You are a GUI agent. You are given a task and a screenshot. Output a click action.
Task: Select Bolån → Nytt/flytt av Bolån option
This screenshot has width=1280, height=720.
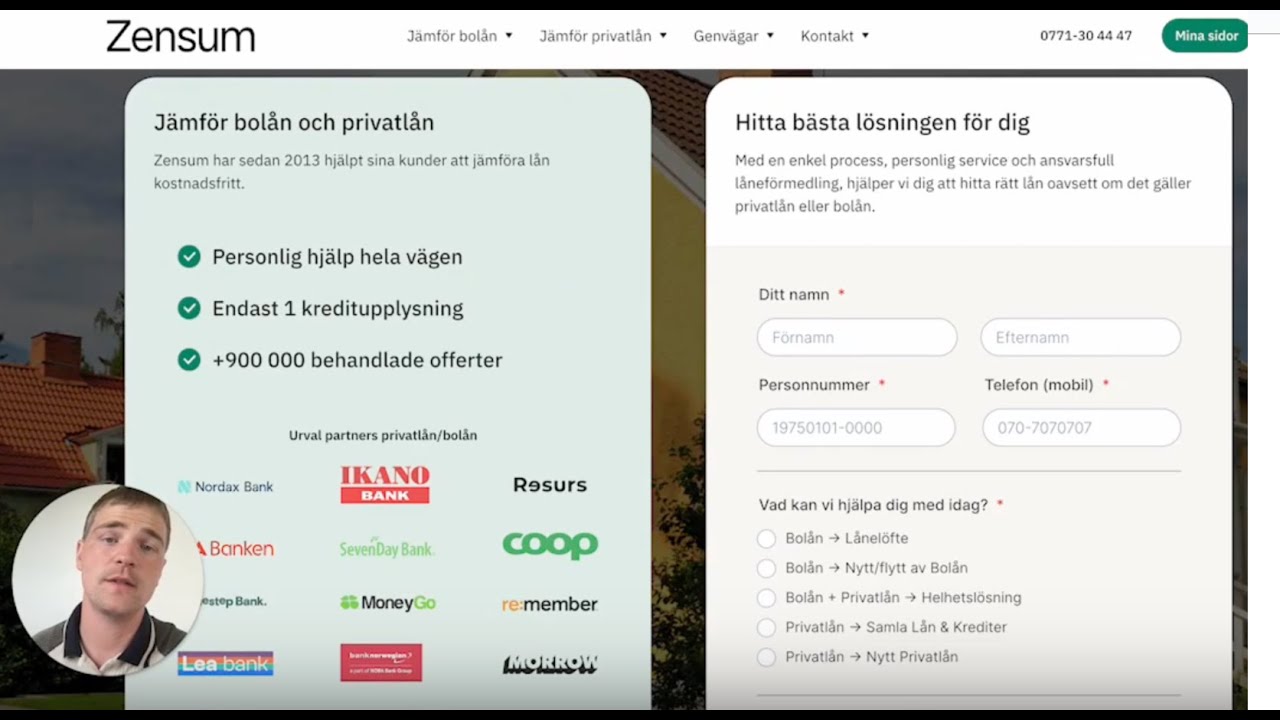pyautogui.click(x=766, y=568)
